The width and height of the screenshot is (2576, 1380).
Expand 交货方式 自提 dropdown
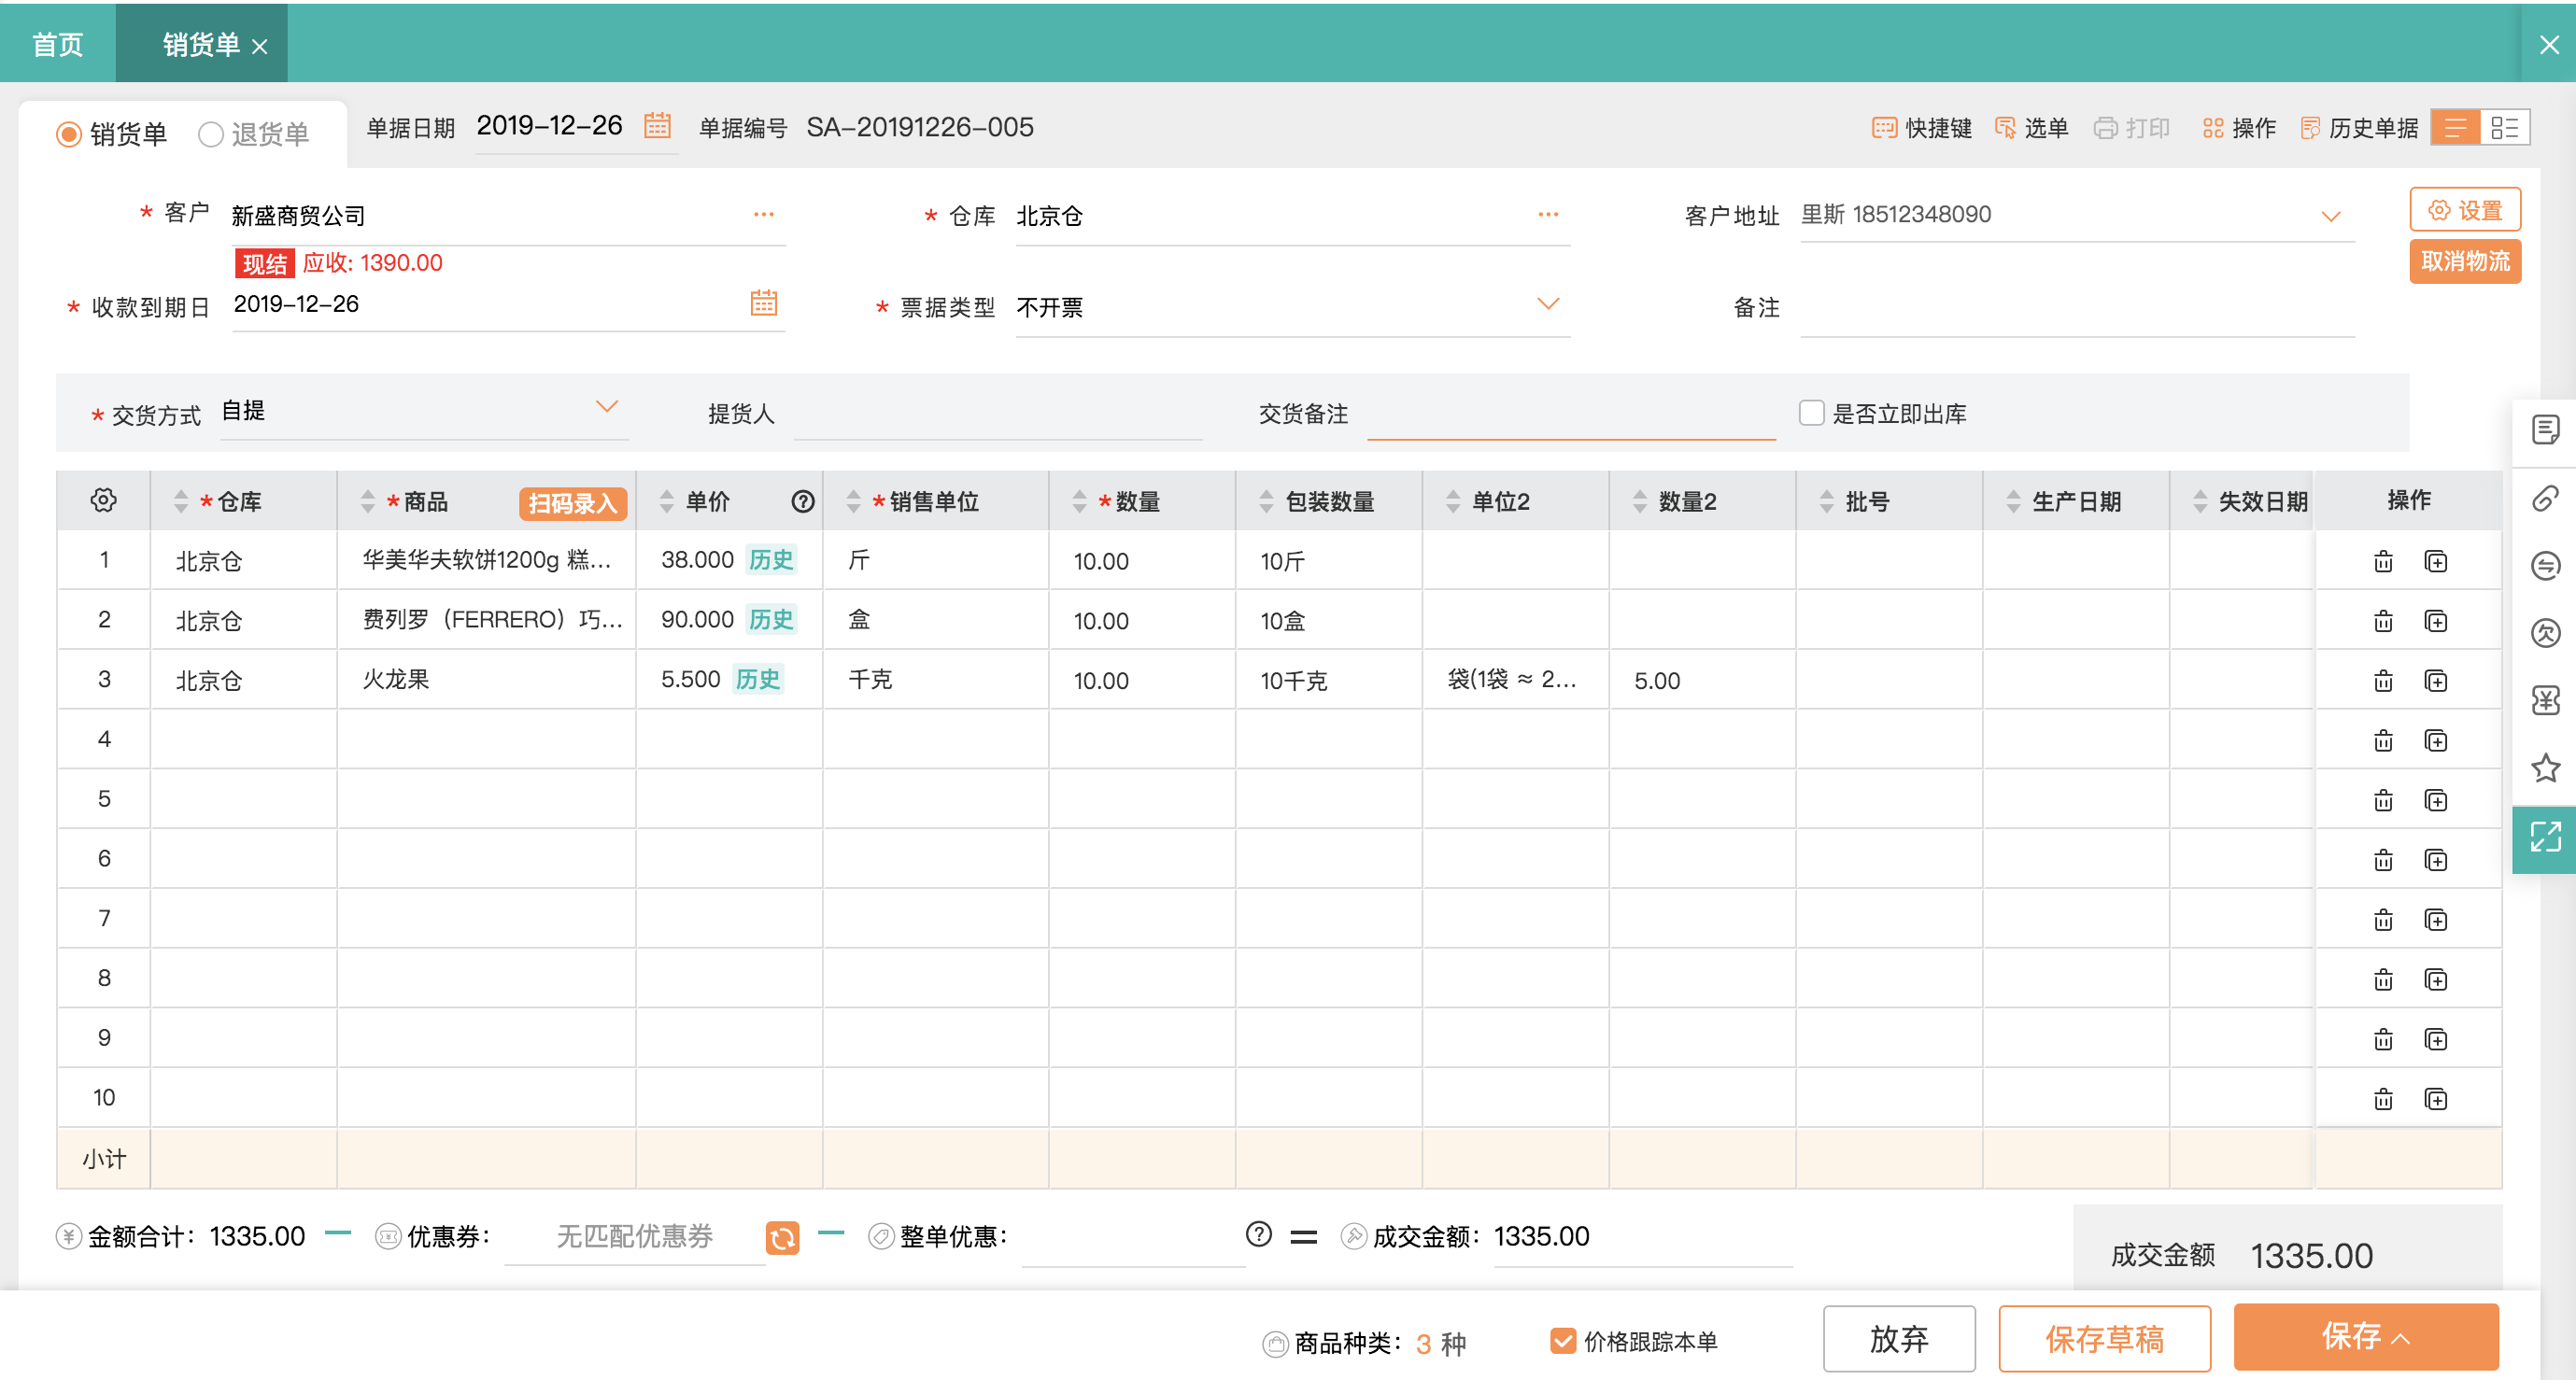tap(608, 414)
